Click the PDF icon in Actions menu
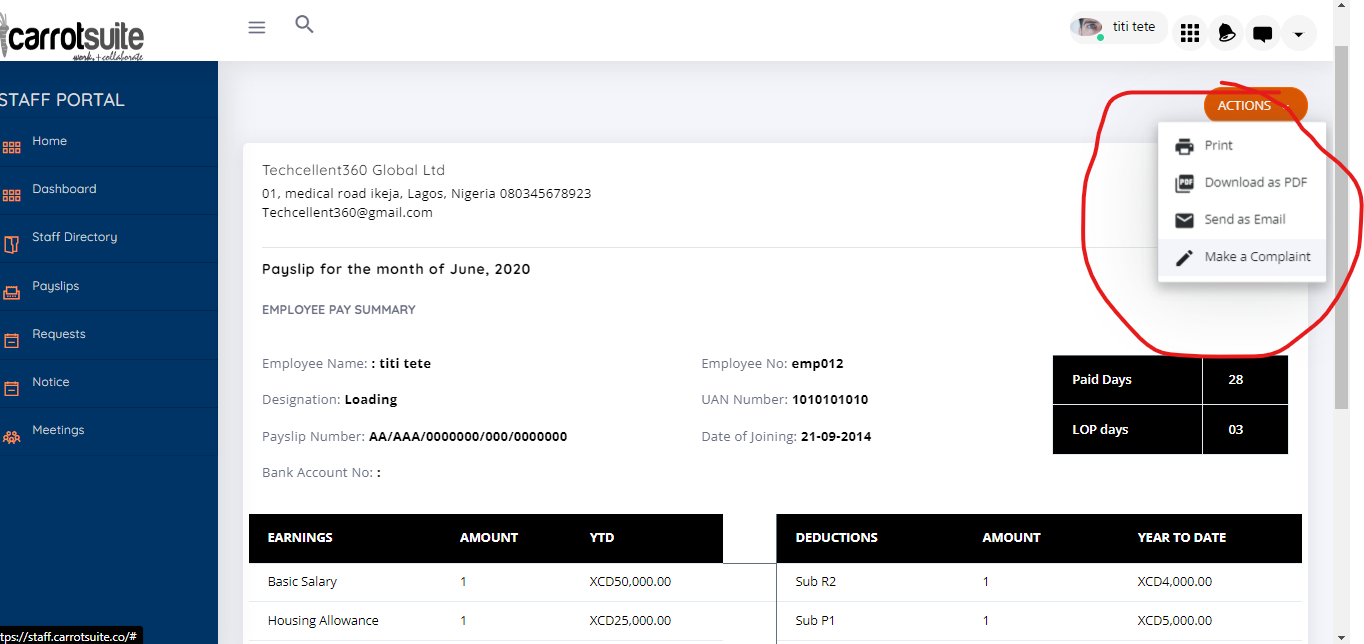The width and height of the screenshot is (1364, 644). point(1184,183)
